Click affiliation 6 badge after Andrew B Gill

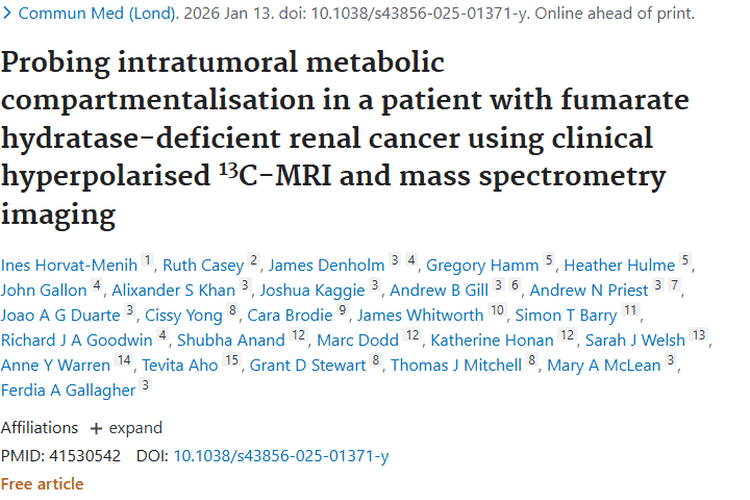point(515,285)
